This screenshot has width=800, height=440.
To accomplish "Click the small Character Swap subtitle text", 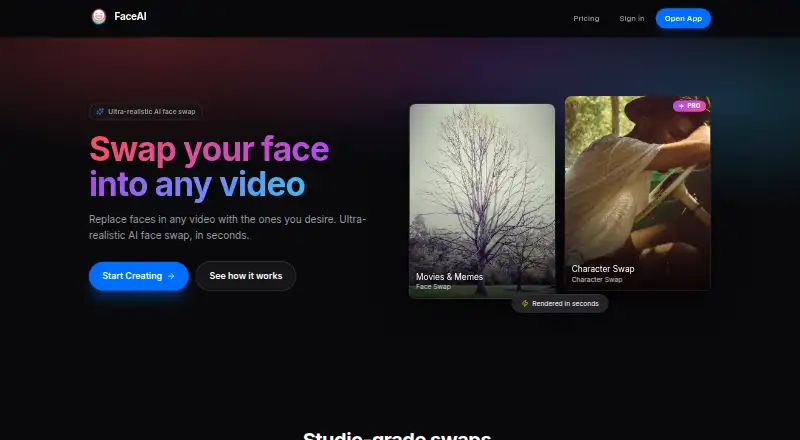I will pyautogui.click(x=597, y=280).
